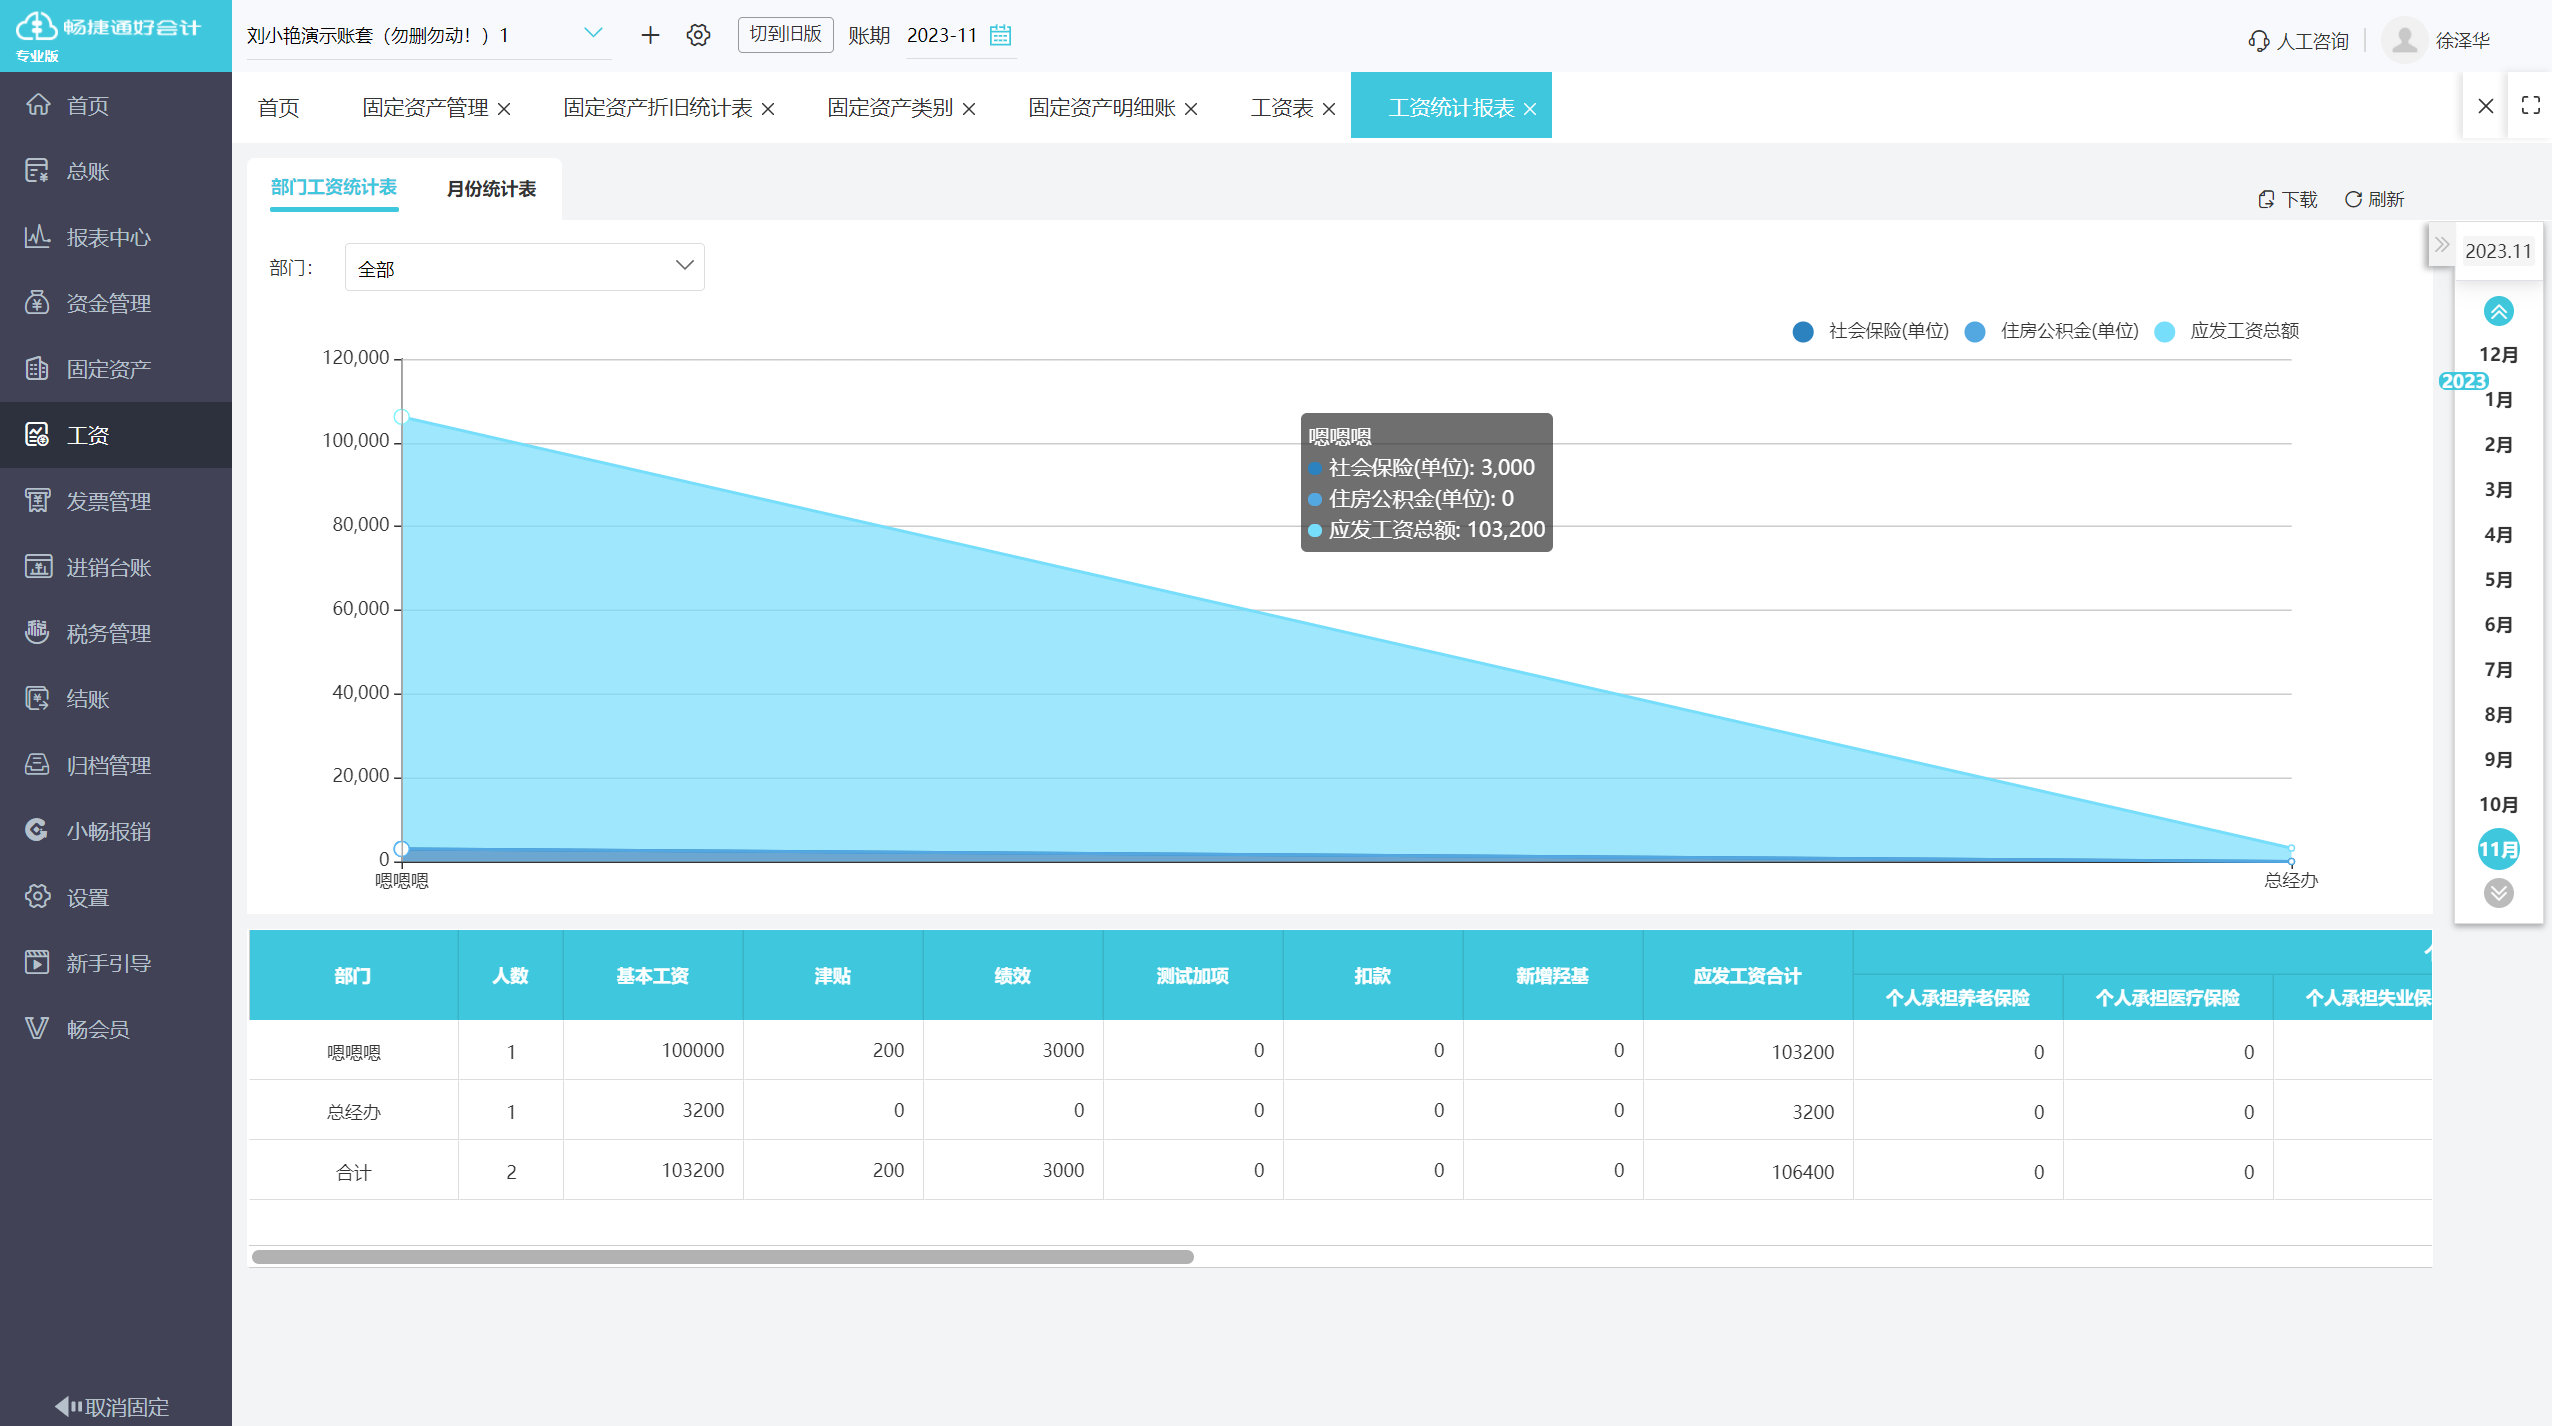
Task: Click November month marker on timeline
Action: (2499, 850)
